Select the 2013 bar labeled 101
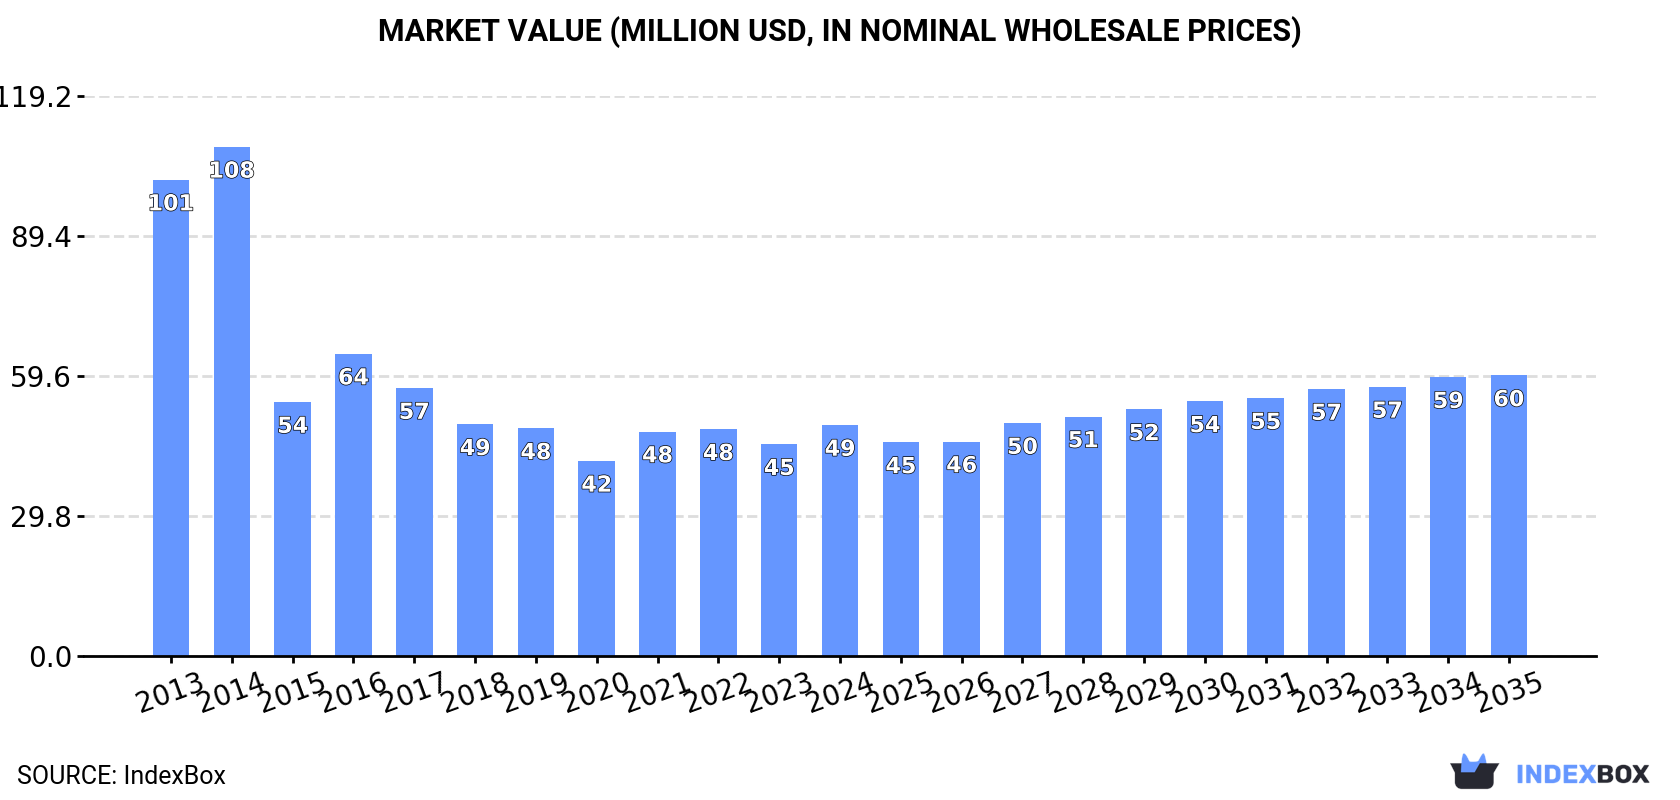 click(x=171, y=418)
